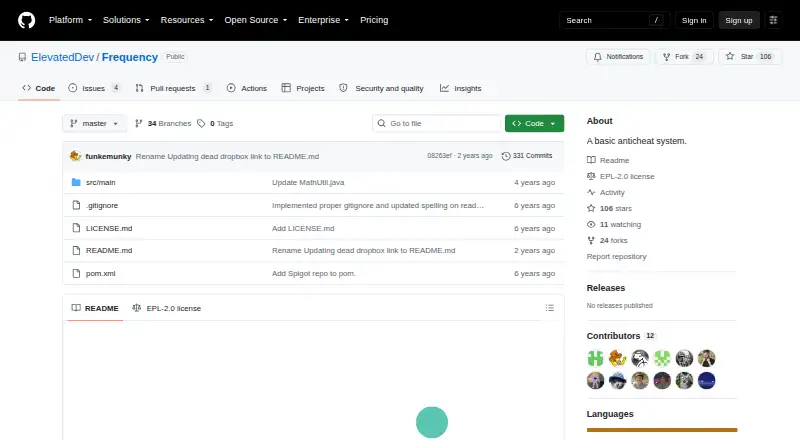Click Sign in button
This screenshot has height=440, width=800.
(694, 20)
